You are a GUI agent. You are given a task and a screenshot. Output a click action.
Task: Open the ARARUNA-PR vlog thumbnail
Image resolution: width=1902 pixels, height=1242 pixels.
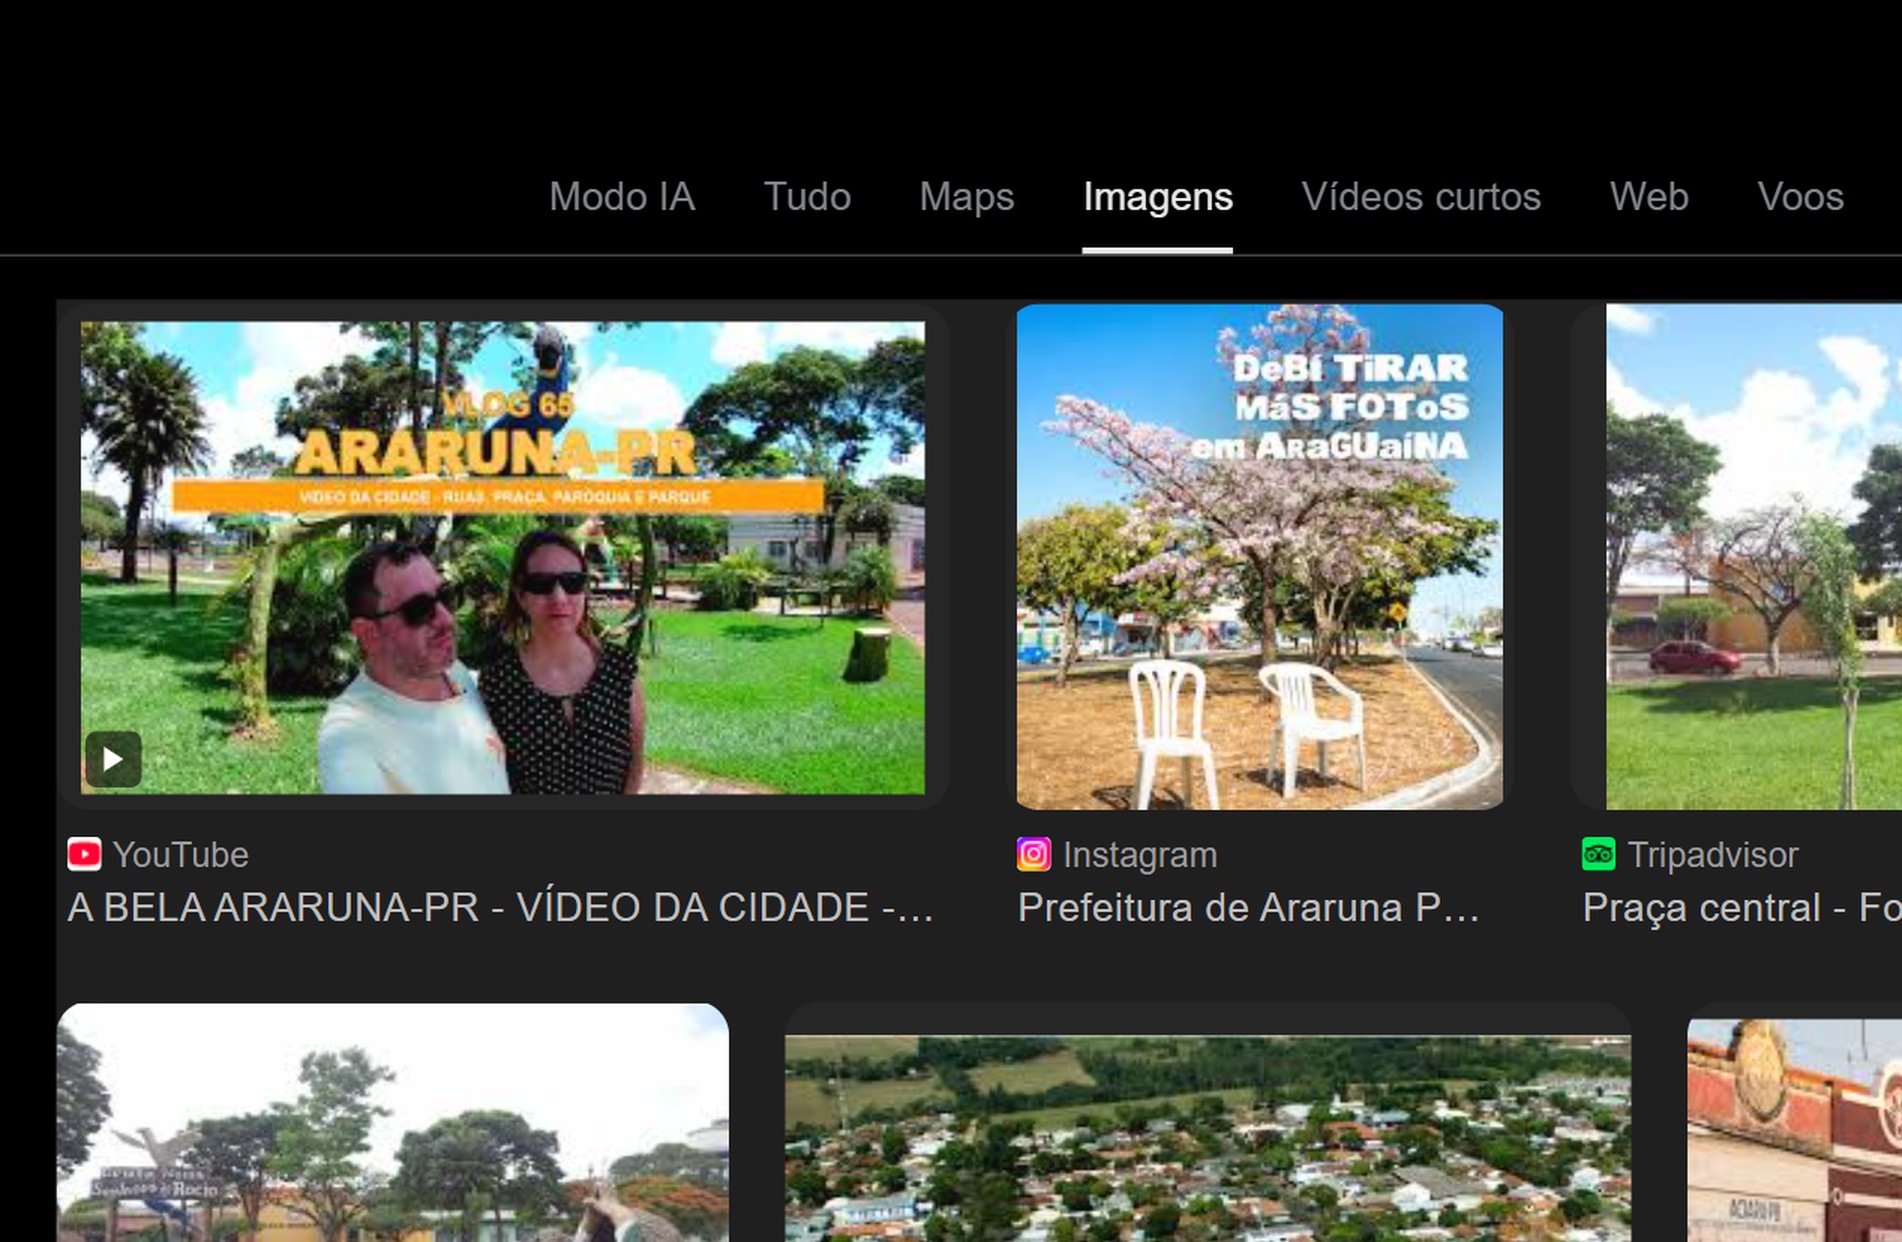(x=502, y=557)
